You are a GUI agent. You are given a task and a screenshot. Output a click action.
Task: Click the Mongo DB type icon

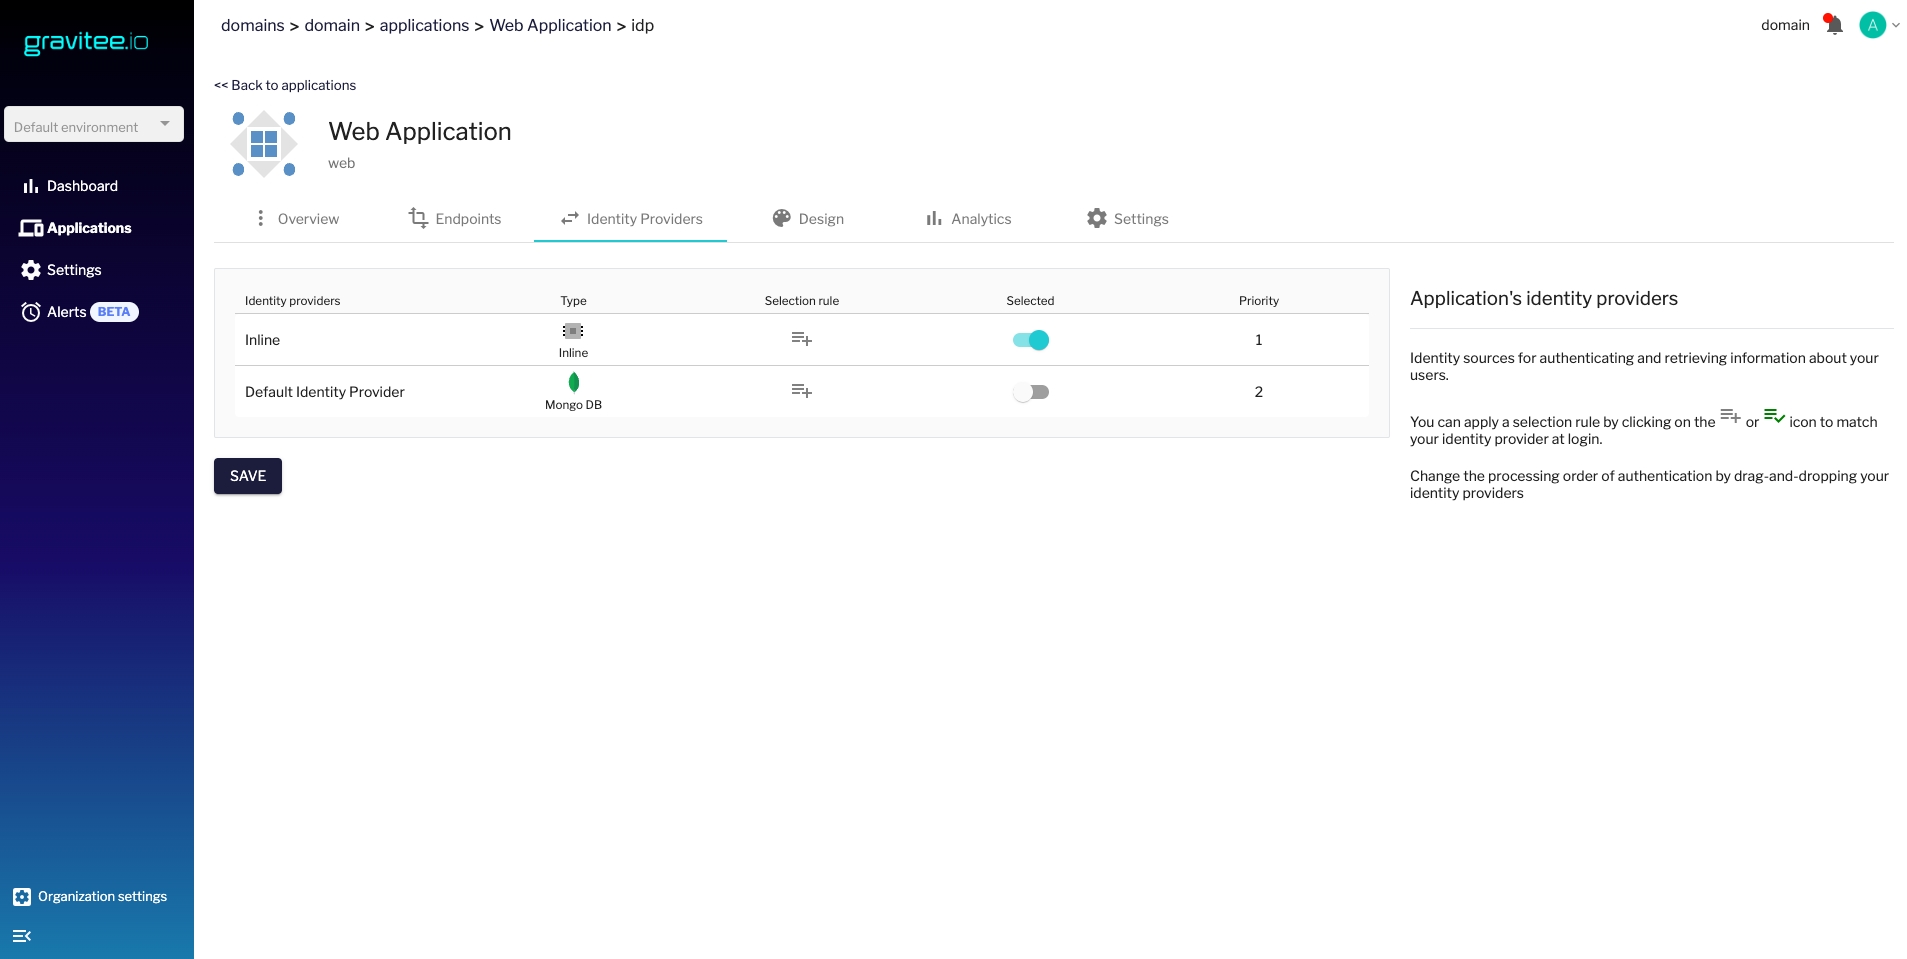(573, 383)
